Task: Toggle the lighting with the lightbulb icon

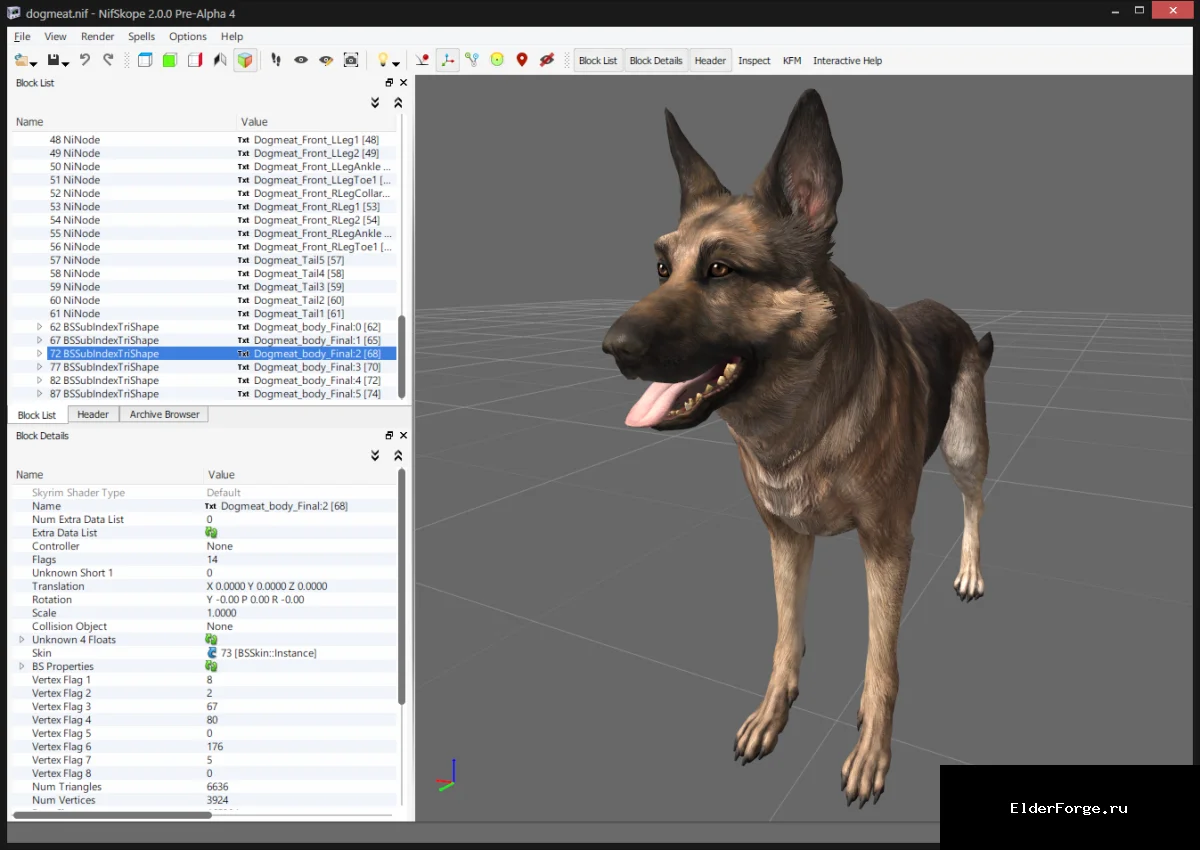Action: tap(385, 60)
